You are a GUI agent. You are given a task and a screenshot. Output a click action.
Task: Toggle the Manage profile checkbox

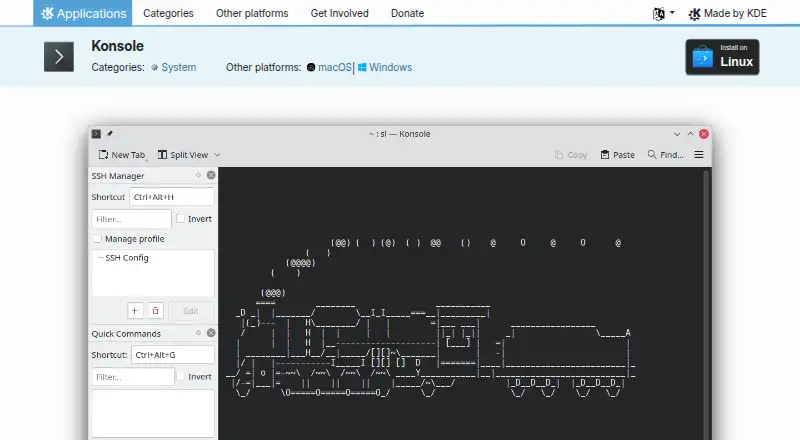97,239
